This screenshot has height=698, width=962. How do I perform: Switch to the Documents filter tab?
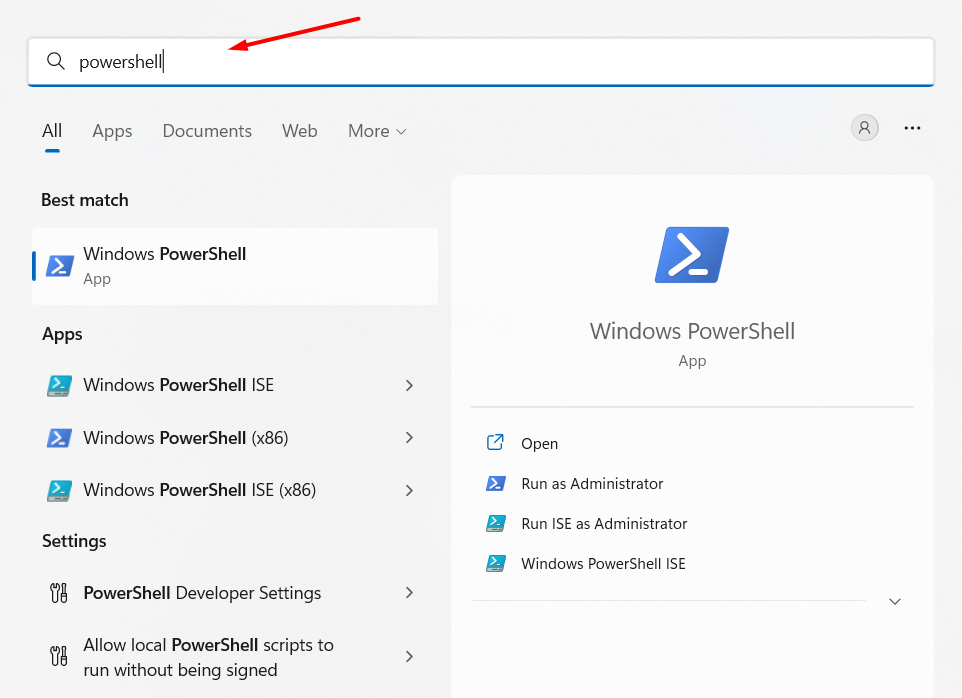(207, 131)
